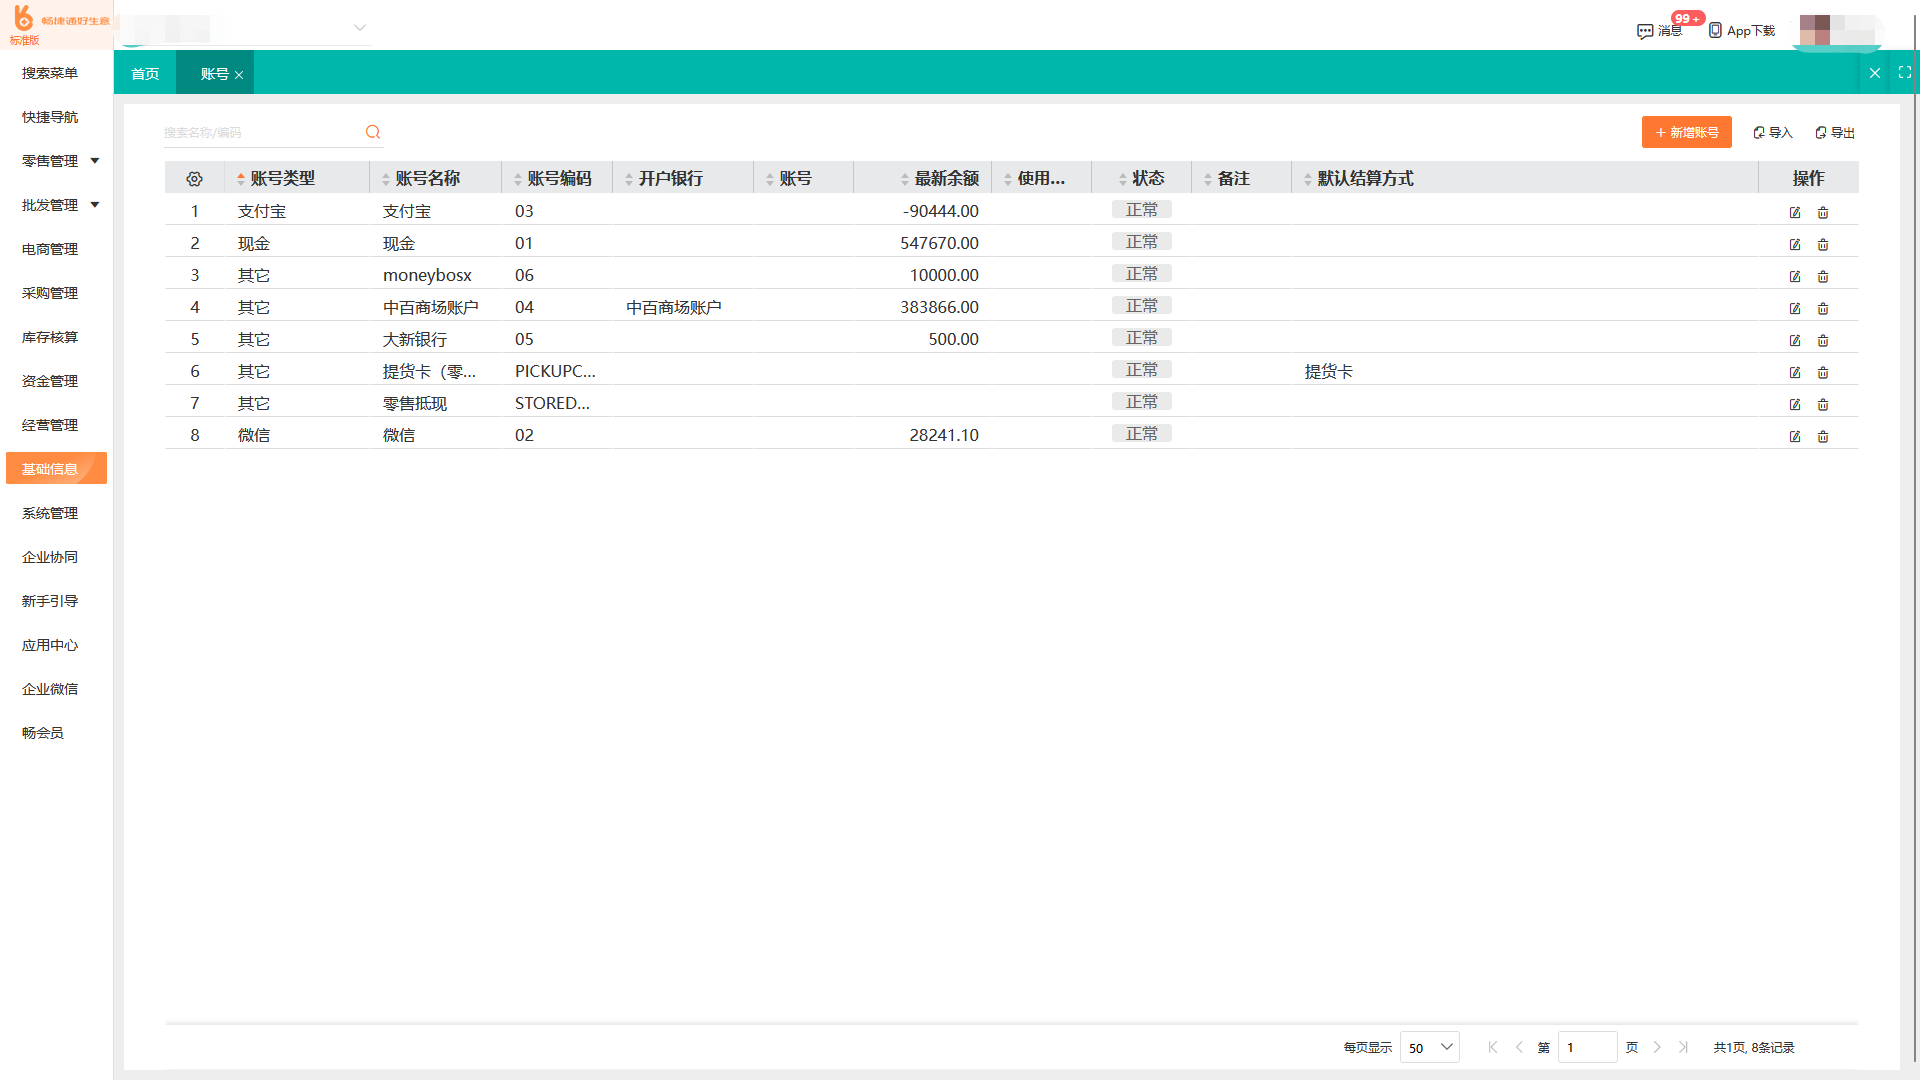This screenshot has height=1080, width=1920.
Task: Click the App下载 link in header
Action: point(1743,29)
